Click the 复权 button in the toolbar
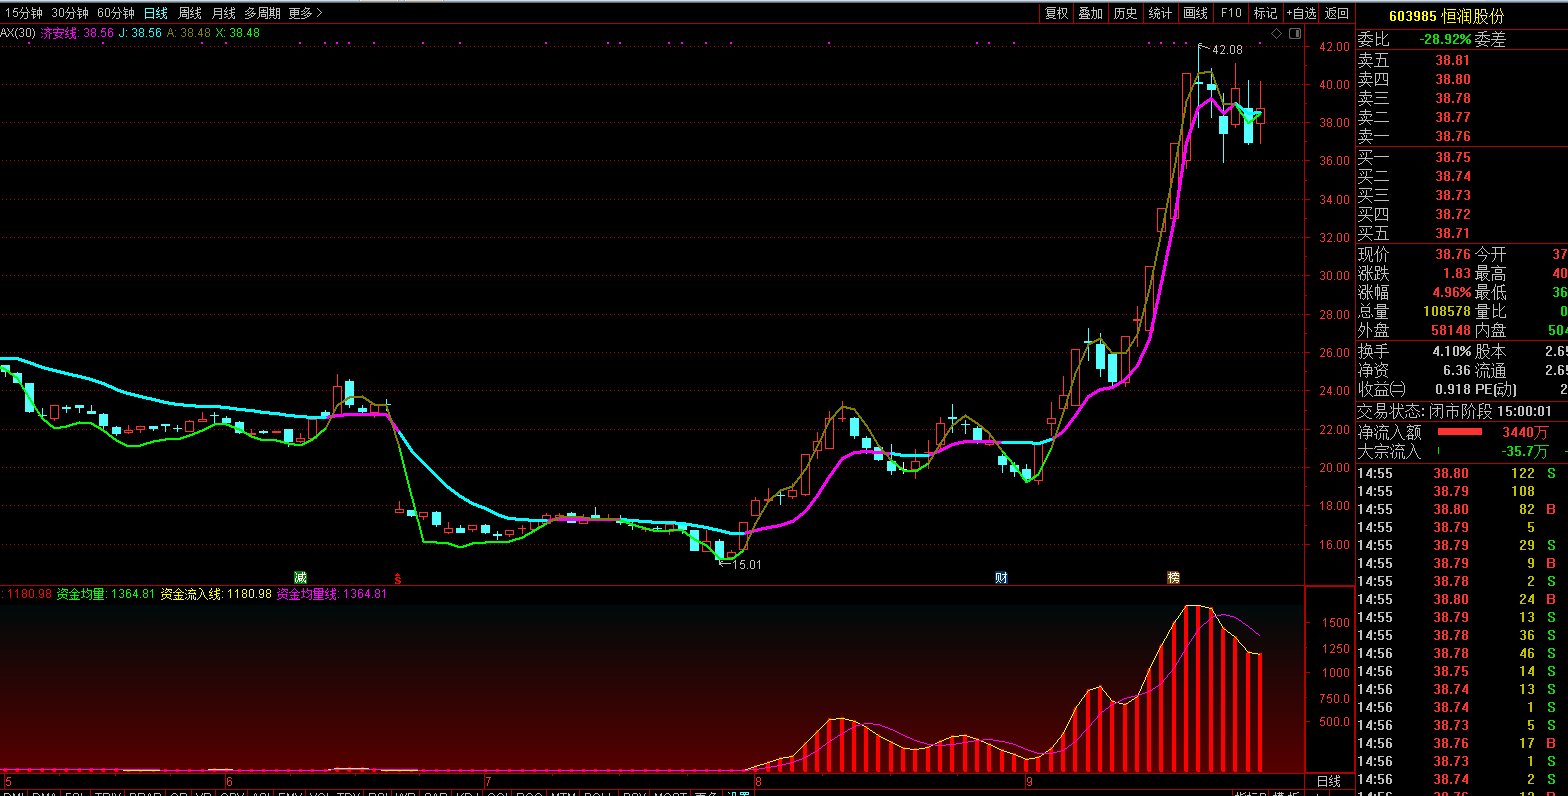This screenshot has width=1568, height=796. tap(1056, 13)
